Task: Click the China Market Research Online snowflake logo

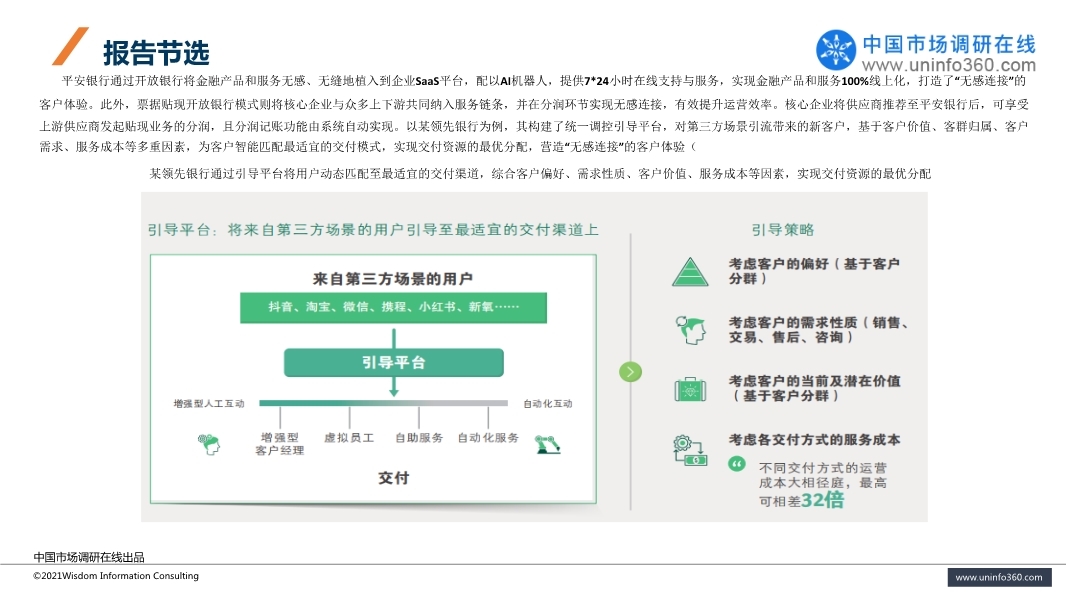Action: (x=835, y=49)
